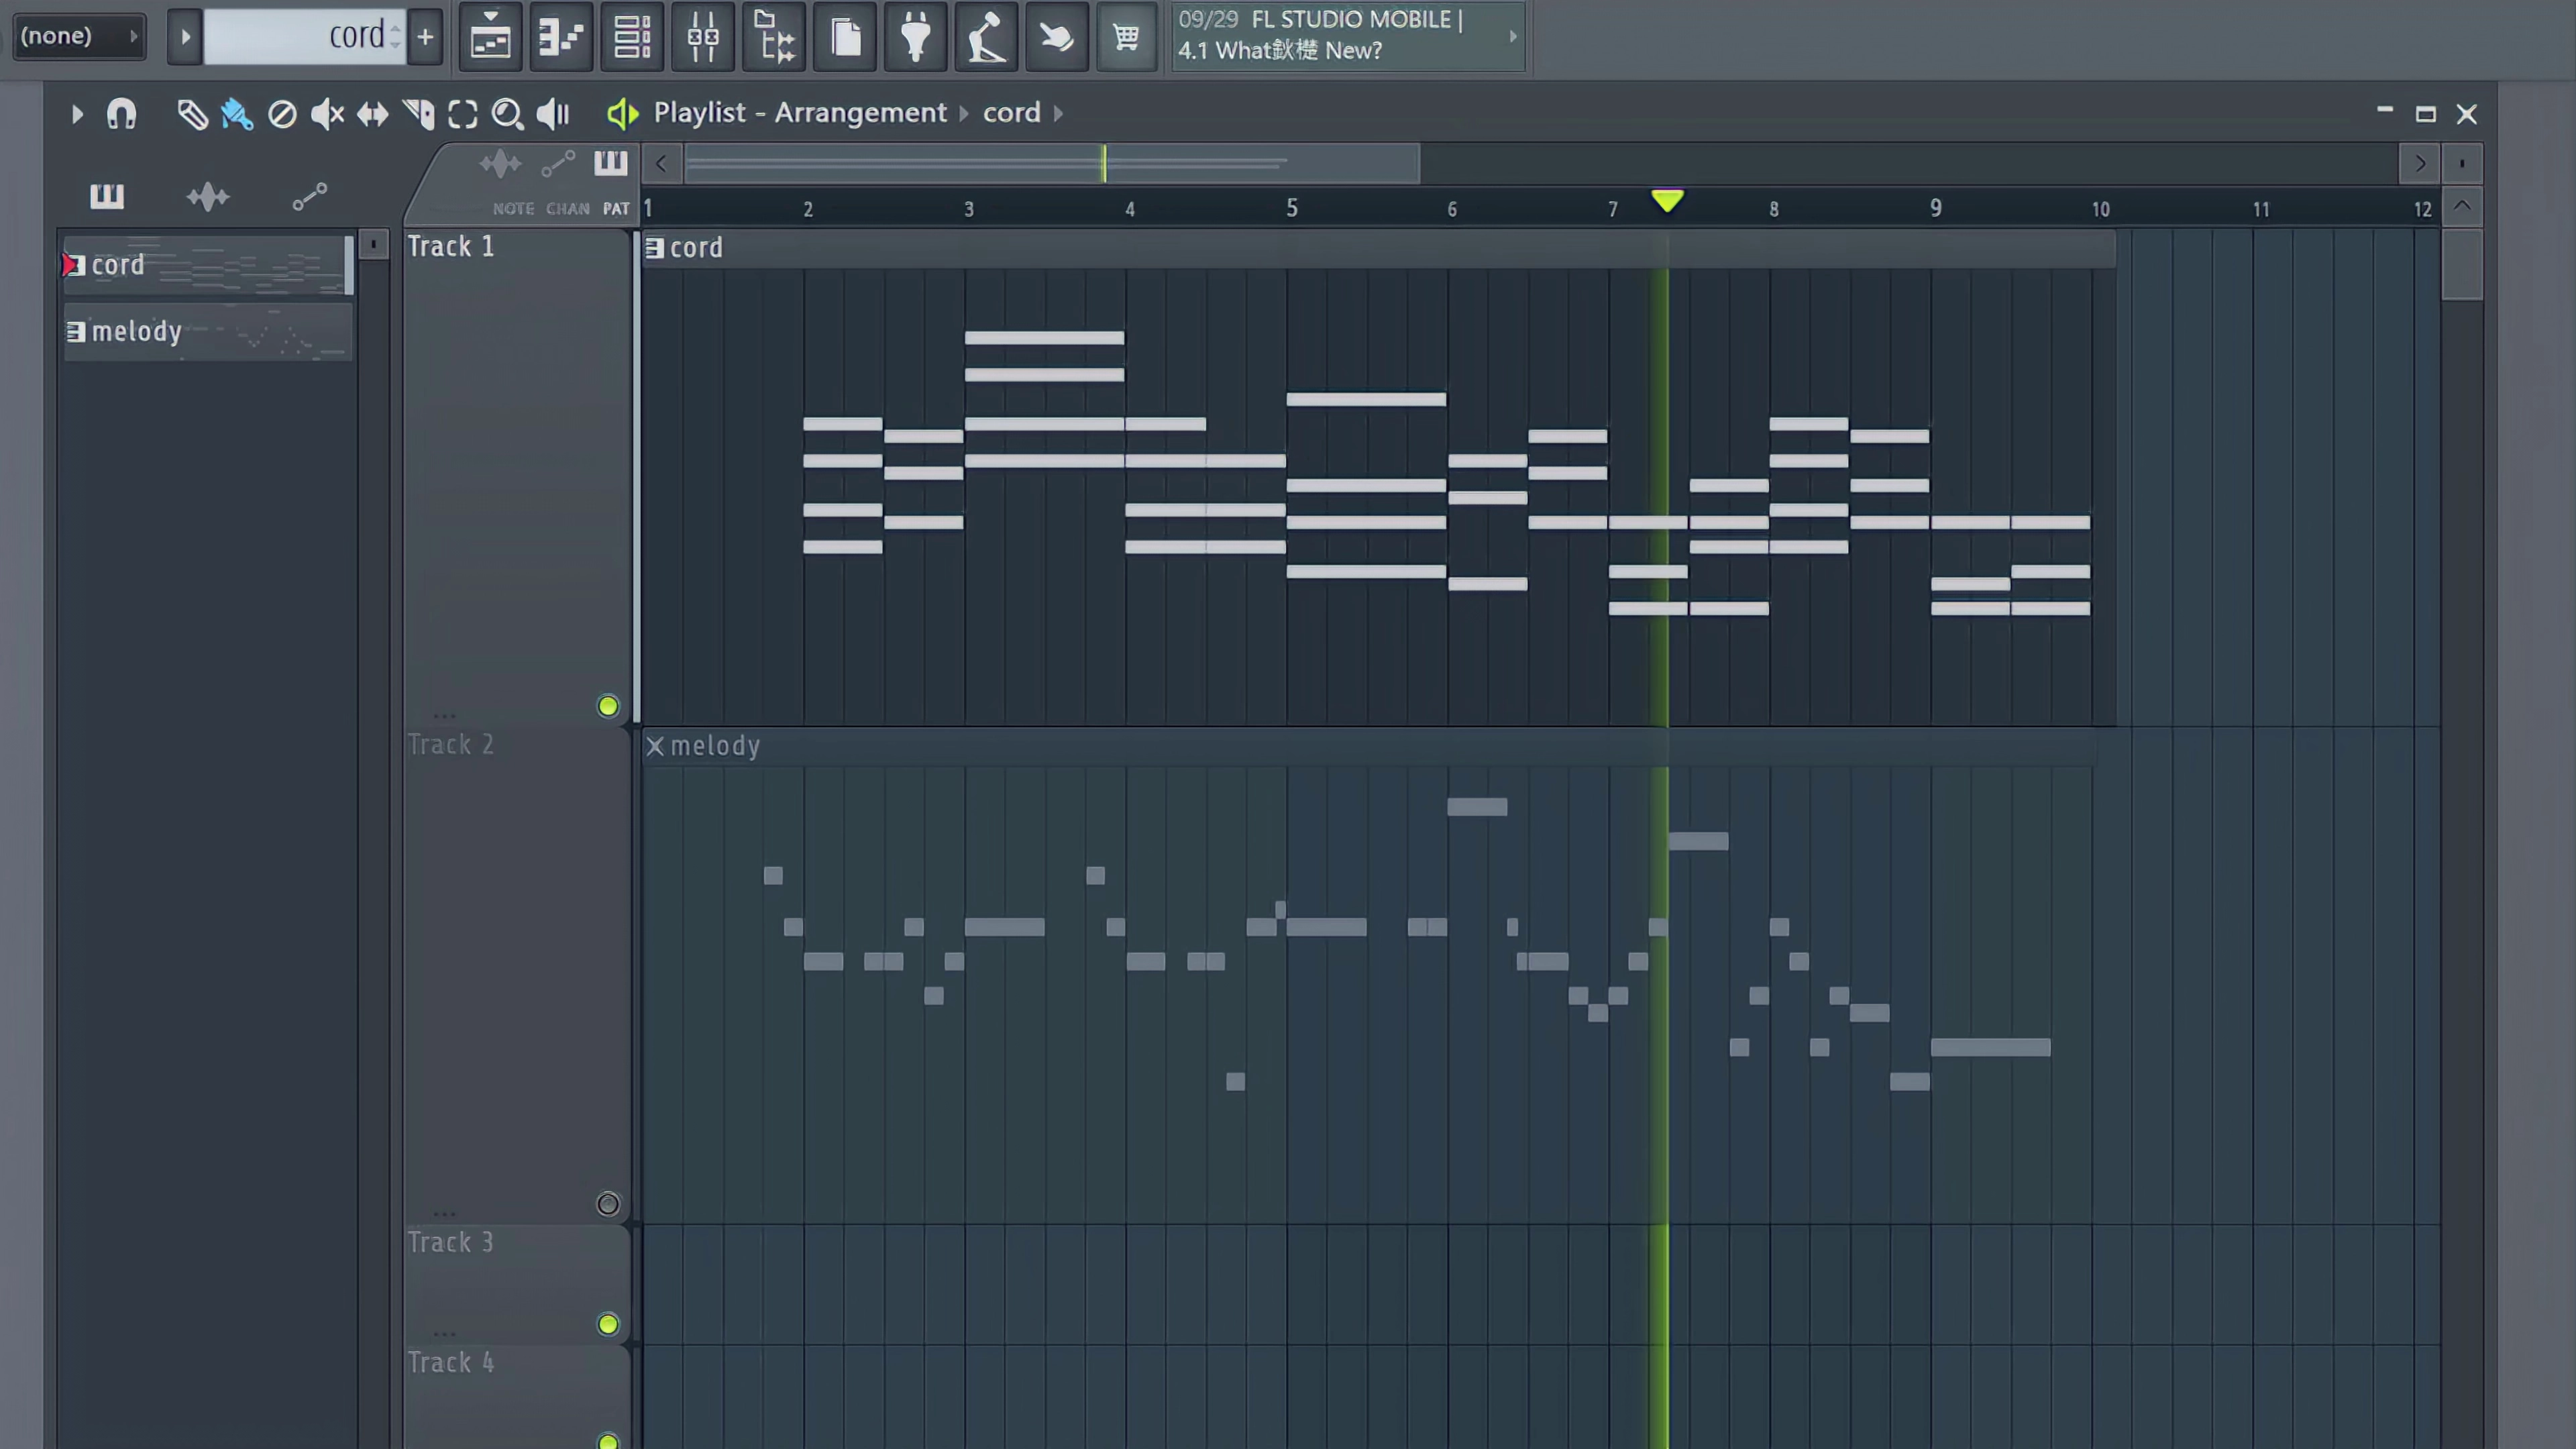Screen dimensions: 2576x1449
Task: Open the (none) pattern group dropdown
Action: pyautogui.click(x=79, y=37)
